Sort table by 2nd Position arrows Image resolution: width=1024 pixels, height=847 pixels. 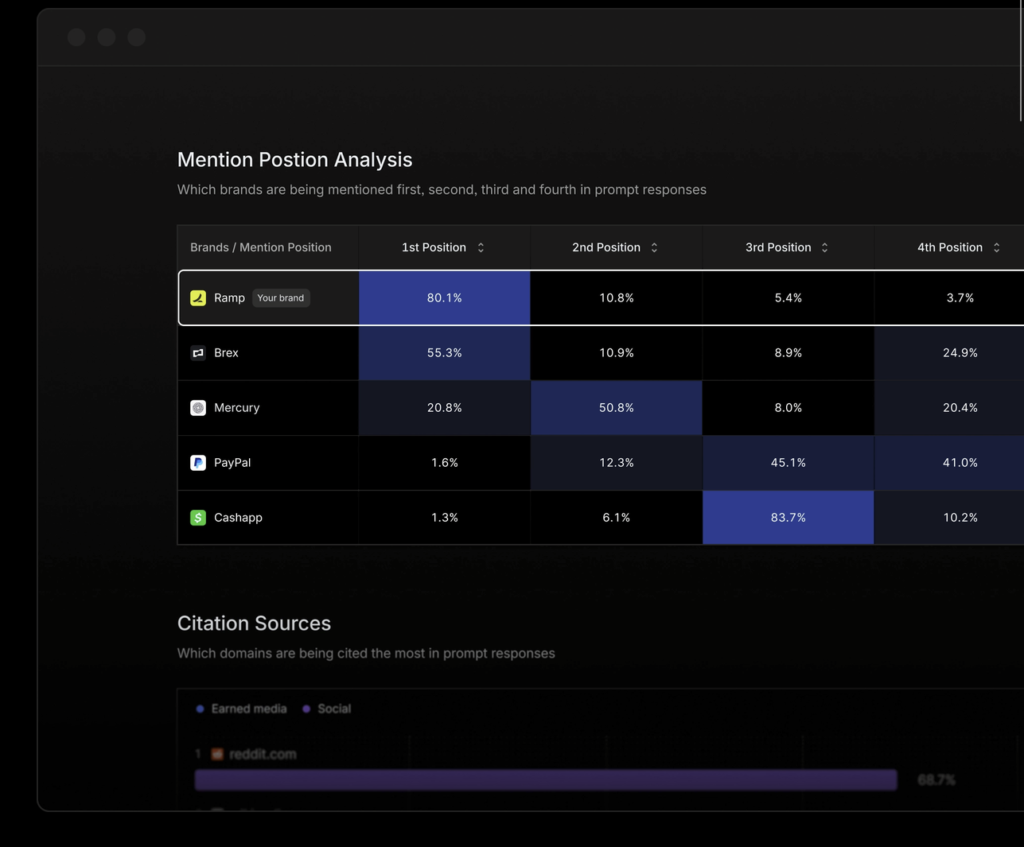point(654,248)
